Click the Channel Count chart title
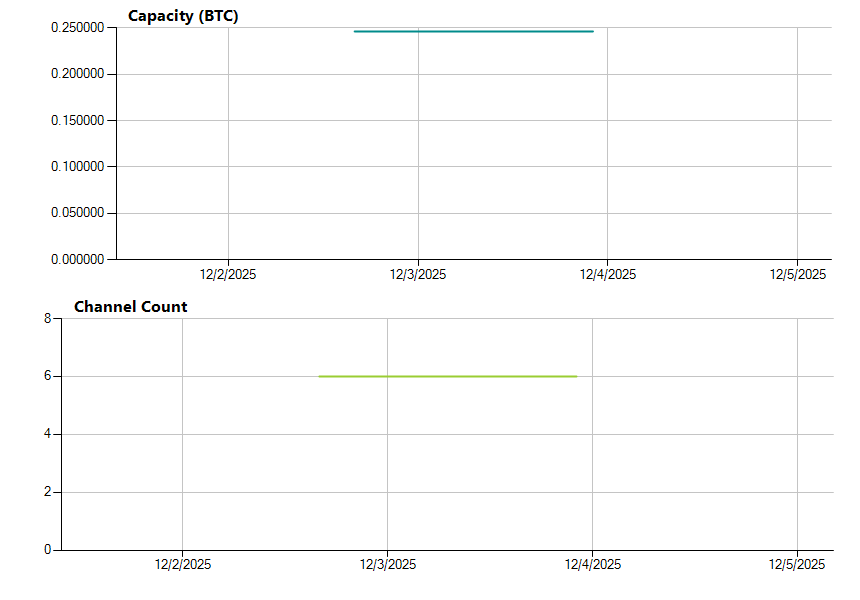The image size is (860, 600). click(130, 306)
